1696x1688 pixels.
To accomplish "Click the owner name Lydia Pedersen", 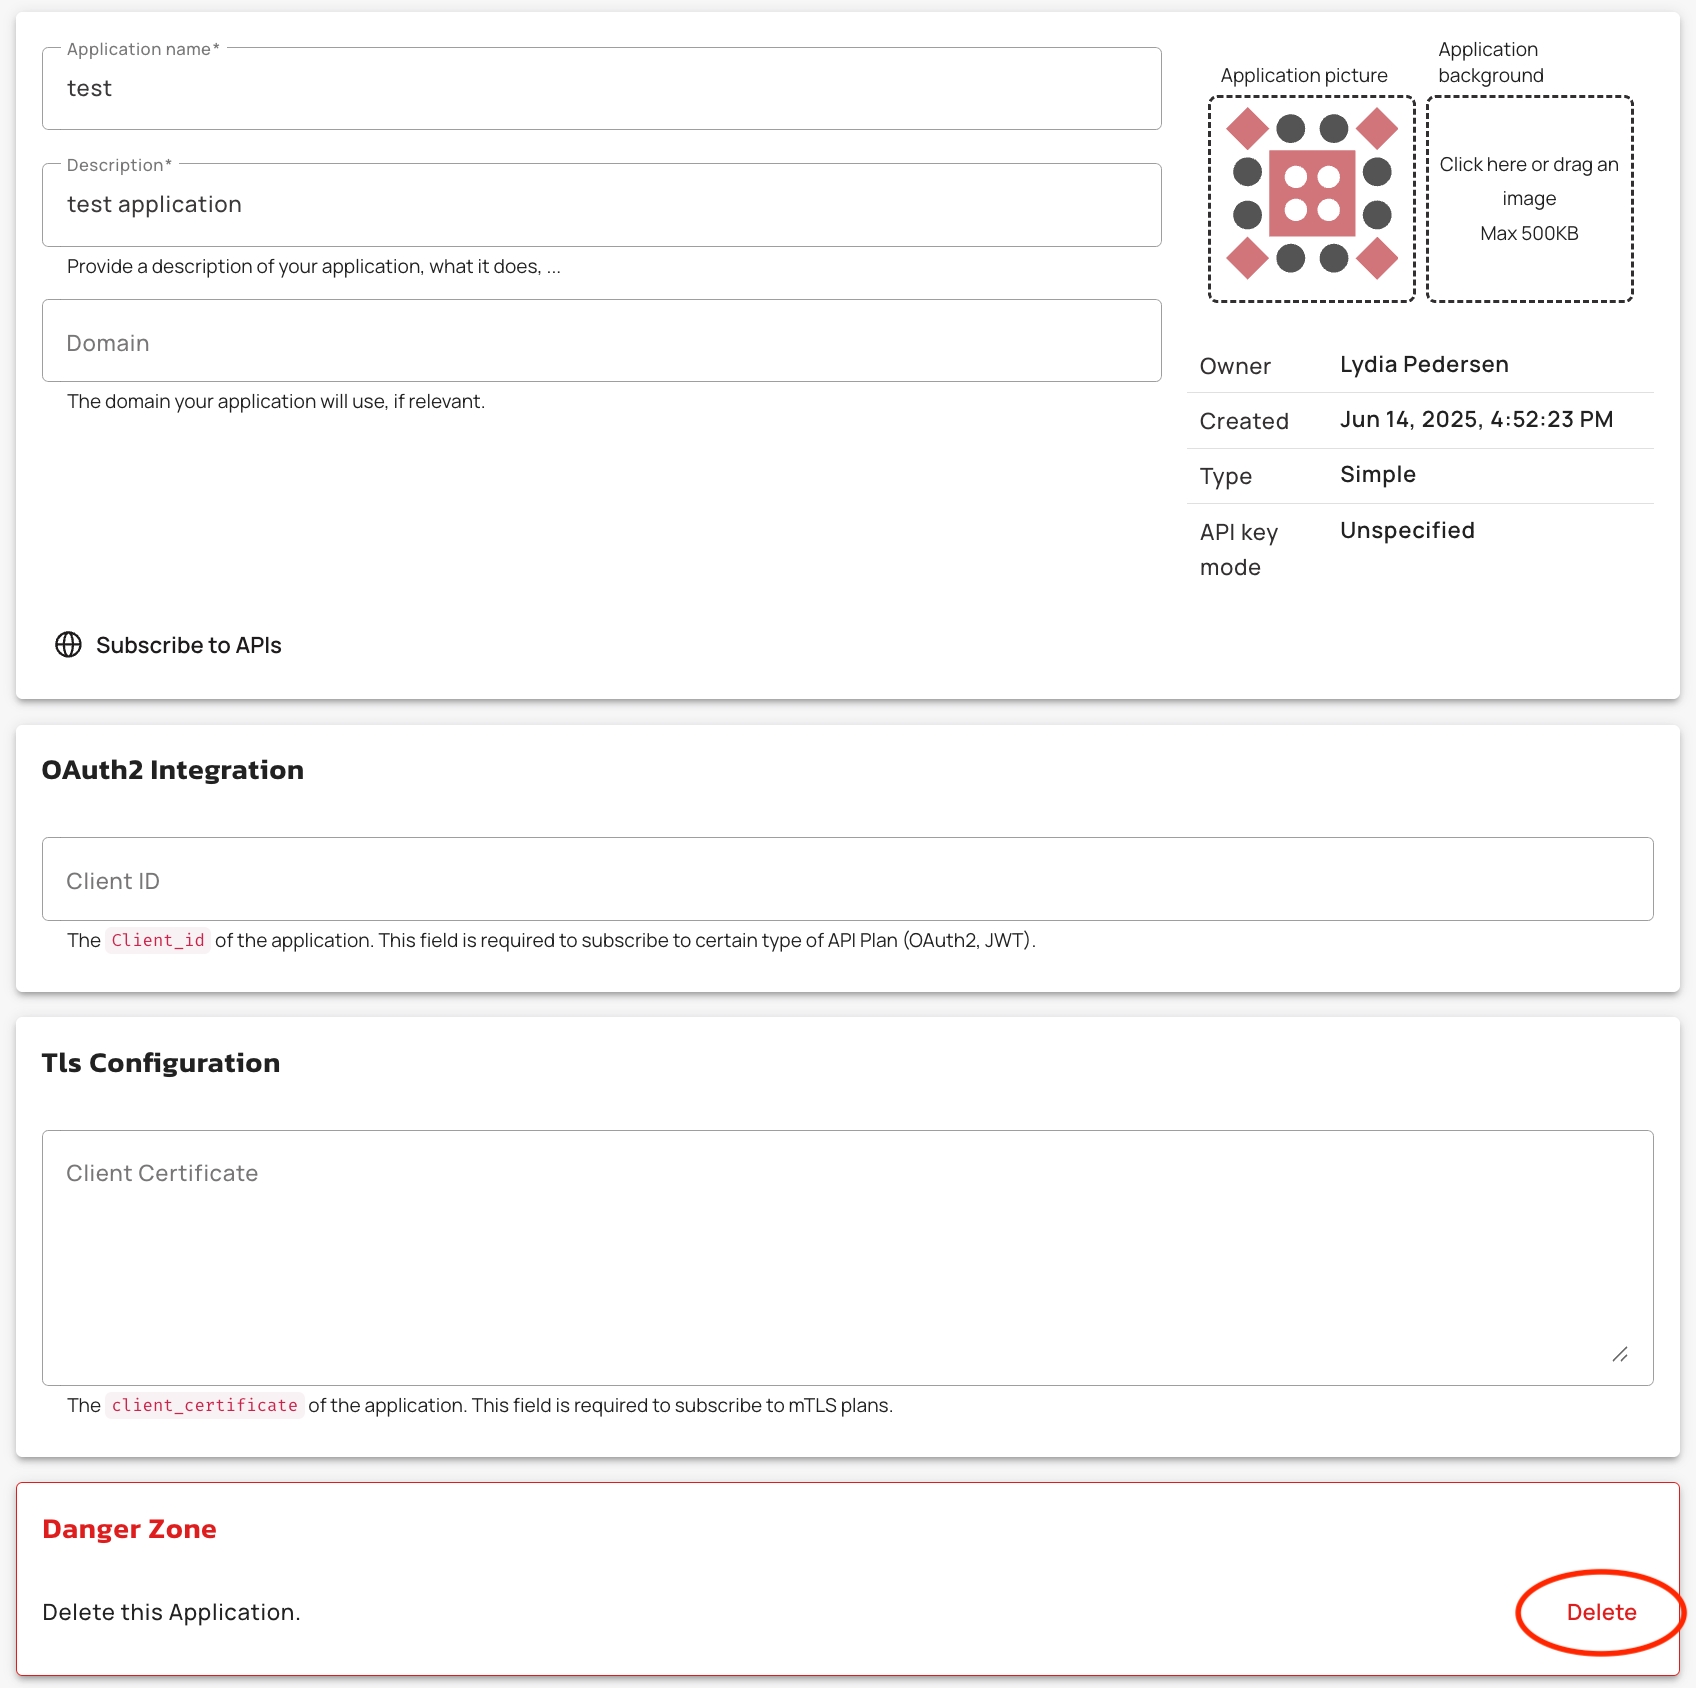I will point(1424,365).
